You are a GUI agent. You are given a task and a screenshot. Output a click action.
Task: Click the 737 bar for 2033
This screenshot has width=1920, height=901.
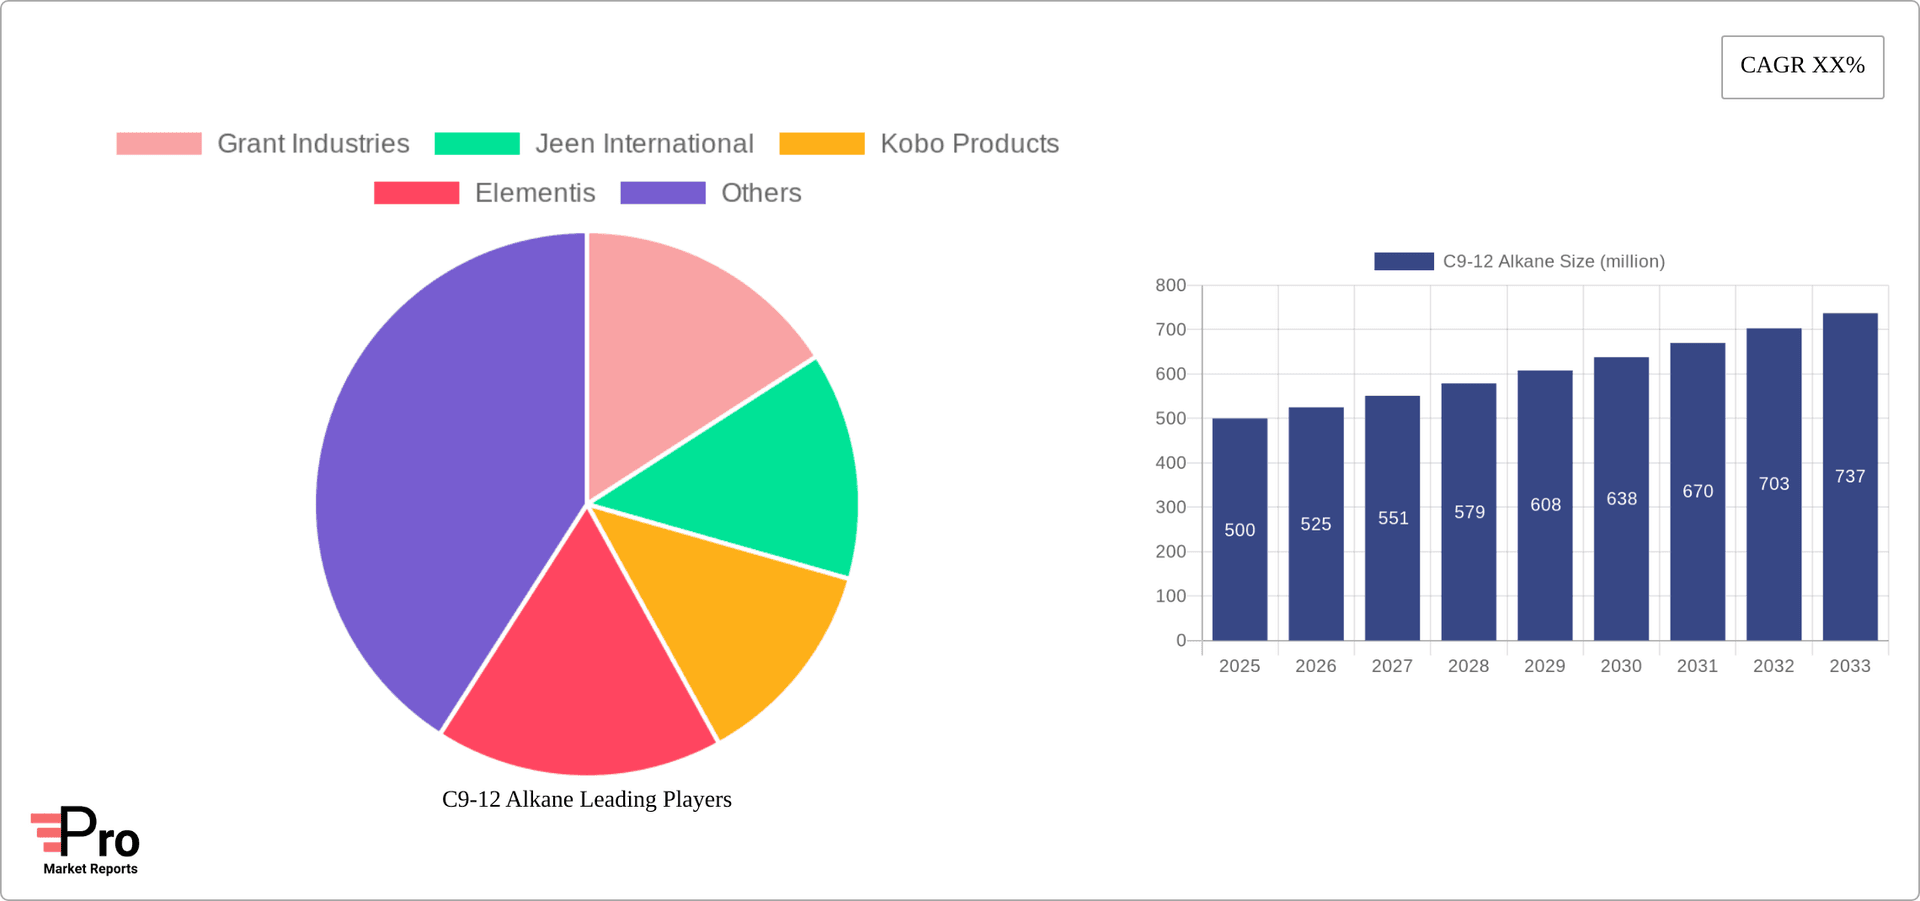1849,475
